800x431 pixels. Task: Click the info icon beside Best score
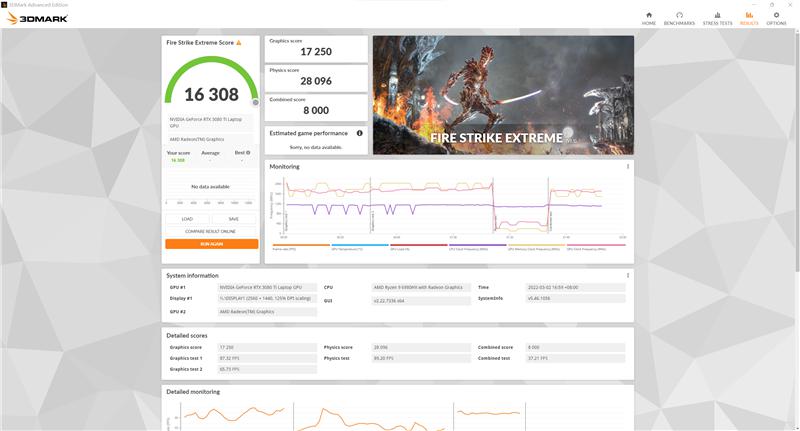(x=246, y=153)
